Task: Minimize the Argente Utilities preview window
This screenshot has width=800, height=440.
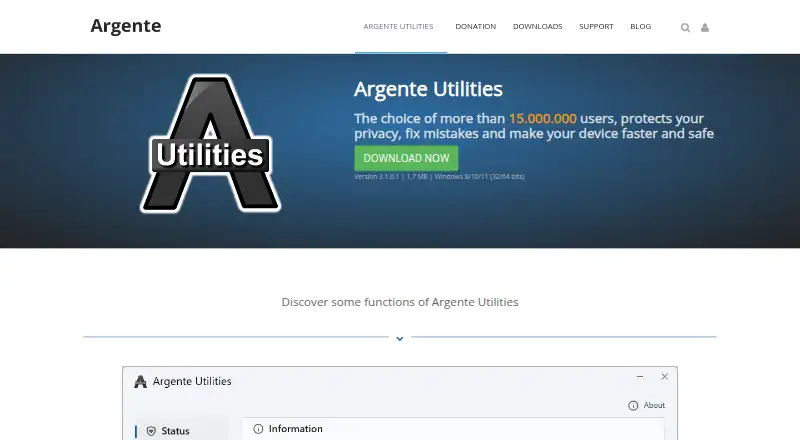Action: 640,377
